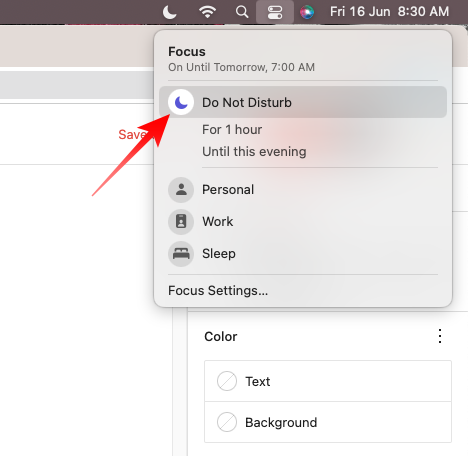Screen dimensions: 468x456
Task: Toggle the Do Not Disturb row
Action: pyautogui.click(x=303, y=102)
